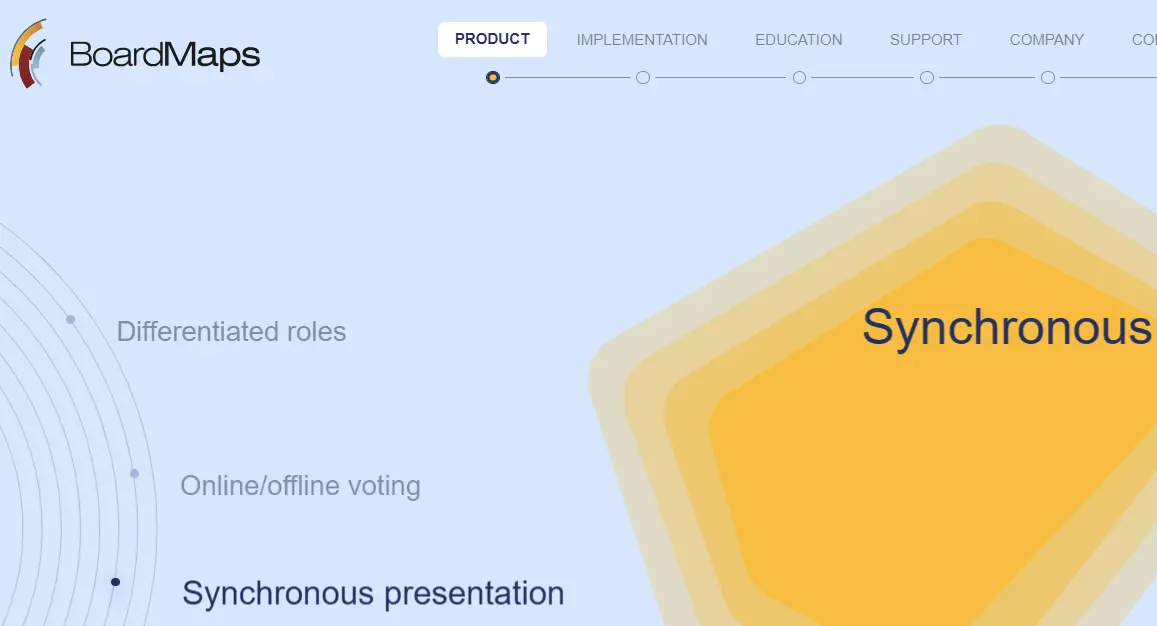Click the stepper line between PRODUCT and IMPLEMENTATION
Viewport: 1157px width, 626px height.
pyautogui.click(x=567, y=77)
